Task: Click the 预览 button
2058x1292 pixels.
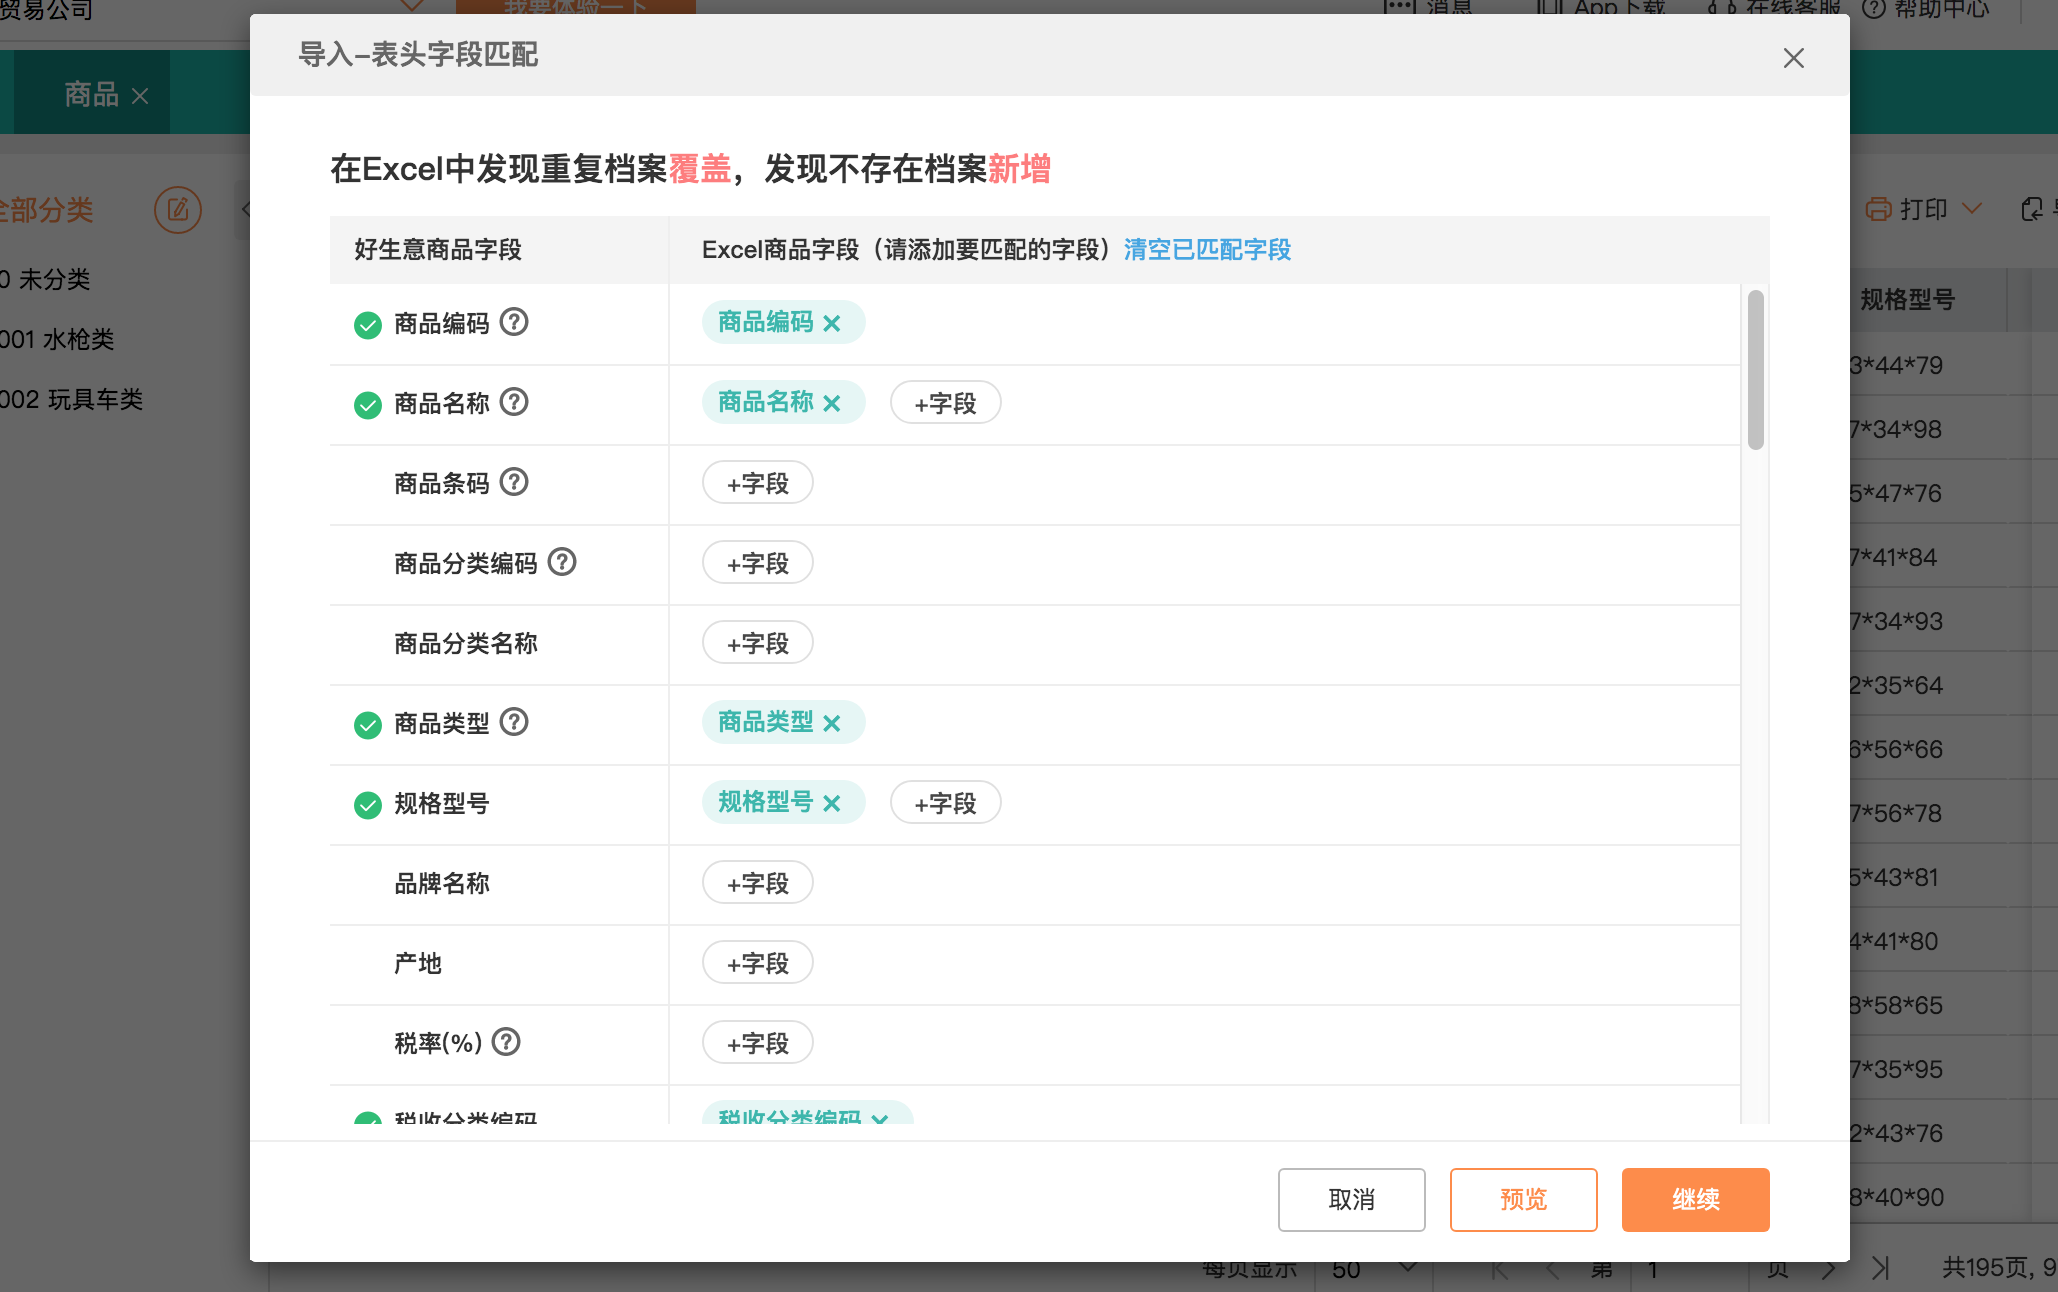Action: [1524, 1198]
